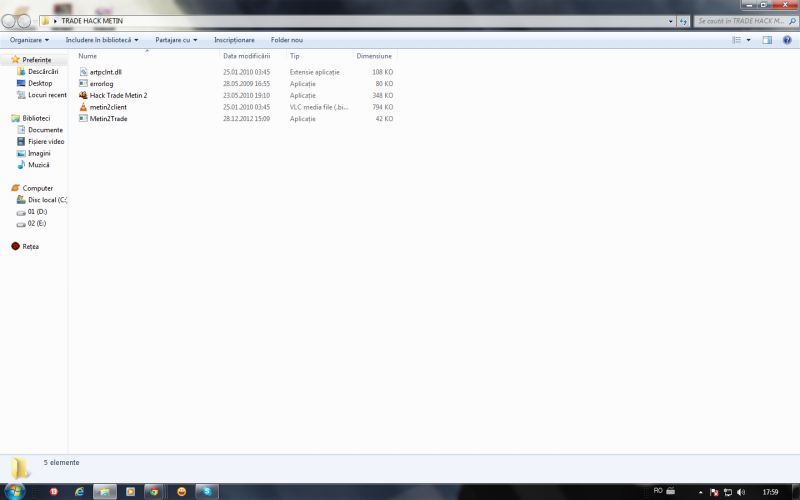
Task: Click the refresh button beside address bar
Action: pos(683,20)
